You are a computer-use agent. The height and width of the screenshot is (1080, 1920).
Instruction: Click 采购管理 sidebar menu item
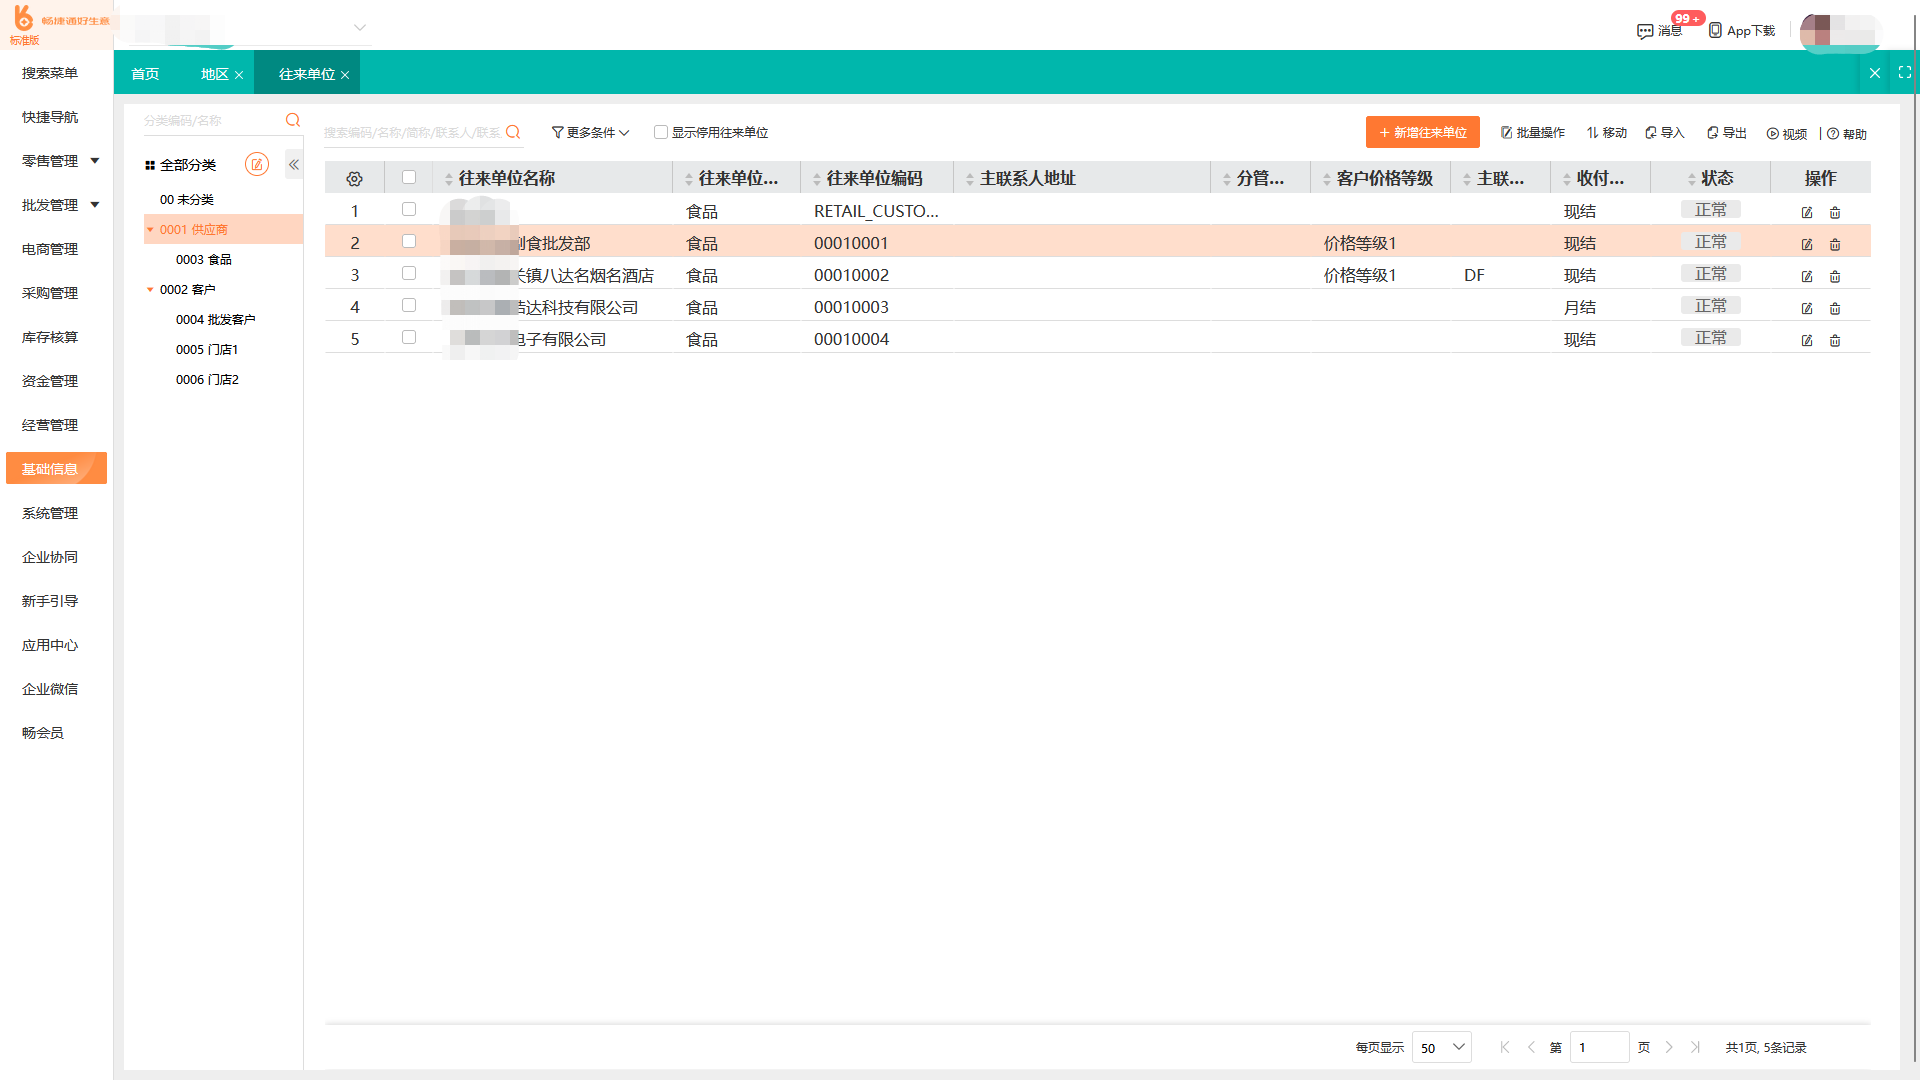coord(51,291)
